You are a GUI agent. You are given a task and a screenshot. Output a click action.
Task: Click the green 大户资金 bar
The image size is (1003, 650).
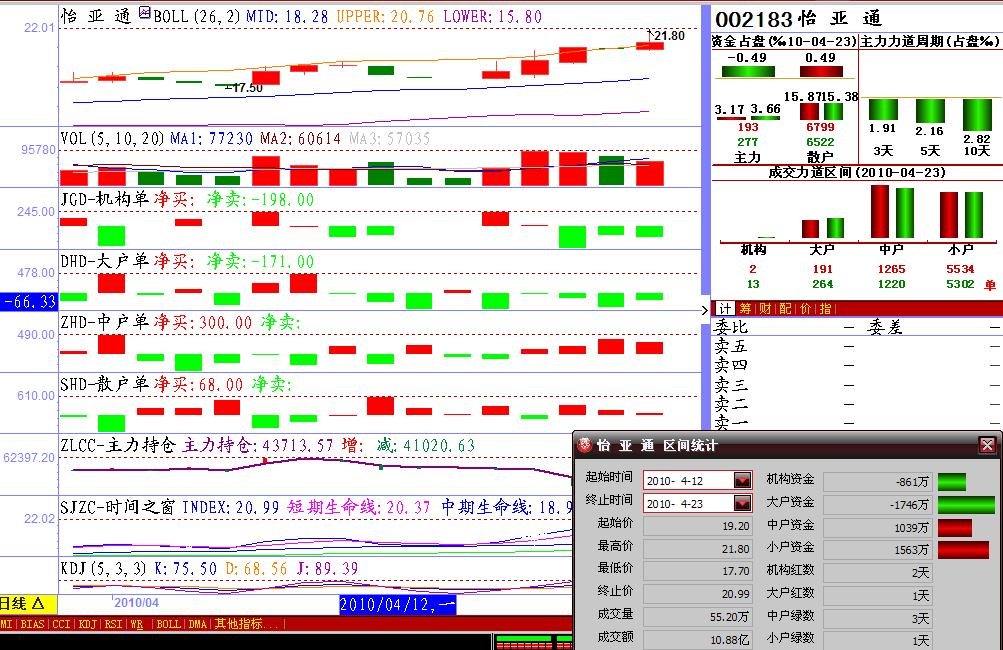[x=965, y=504]
